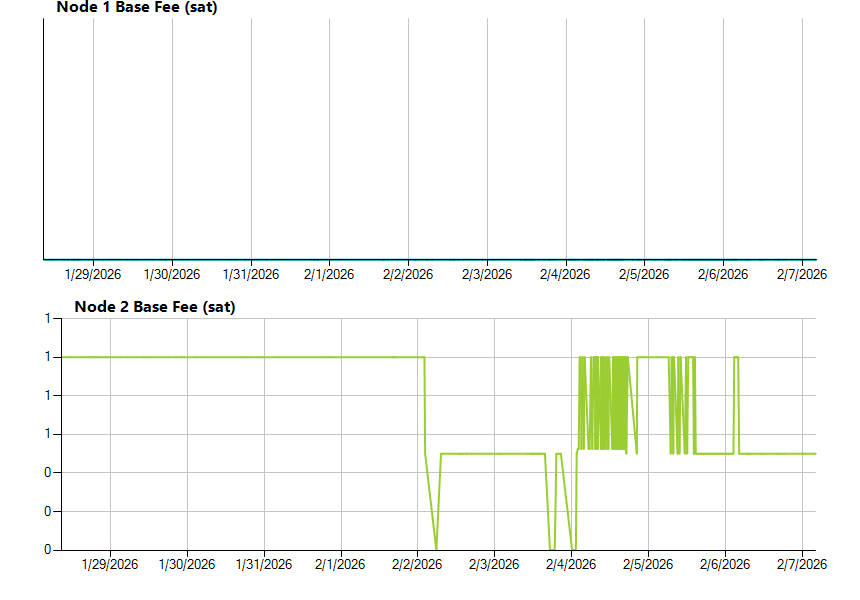The height and width of the screenshot is (600, 860).
Task: Select 2/1/2026 label on Node 2 chart axis
Action: (341, 565)
